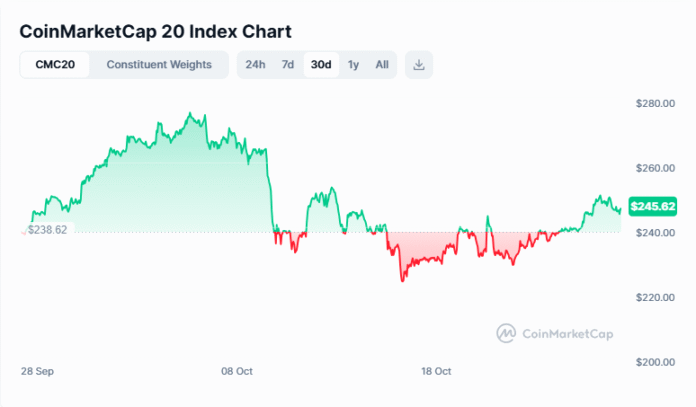Click the CoinMarketCap watermark logo
Image resolution: width=696 pixels, height=407 pixels.
click(555, 332)
